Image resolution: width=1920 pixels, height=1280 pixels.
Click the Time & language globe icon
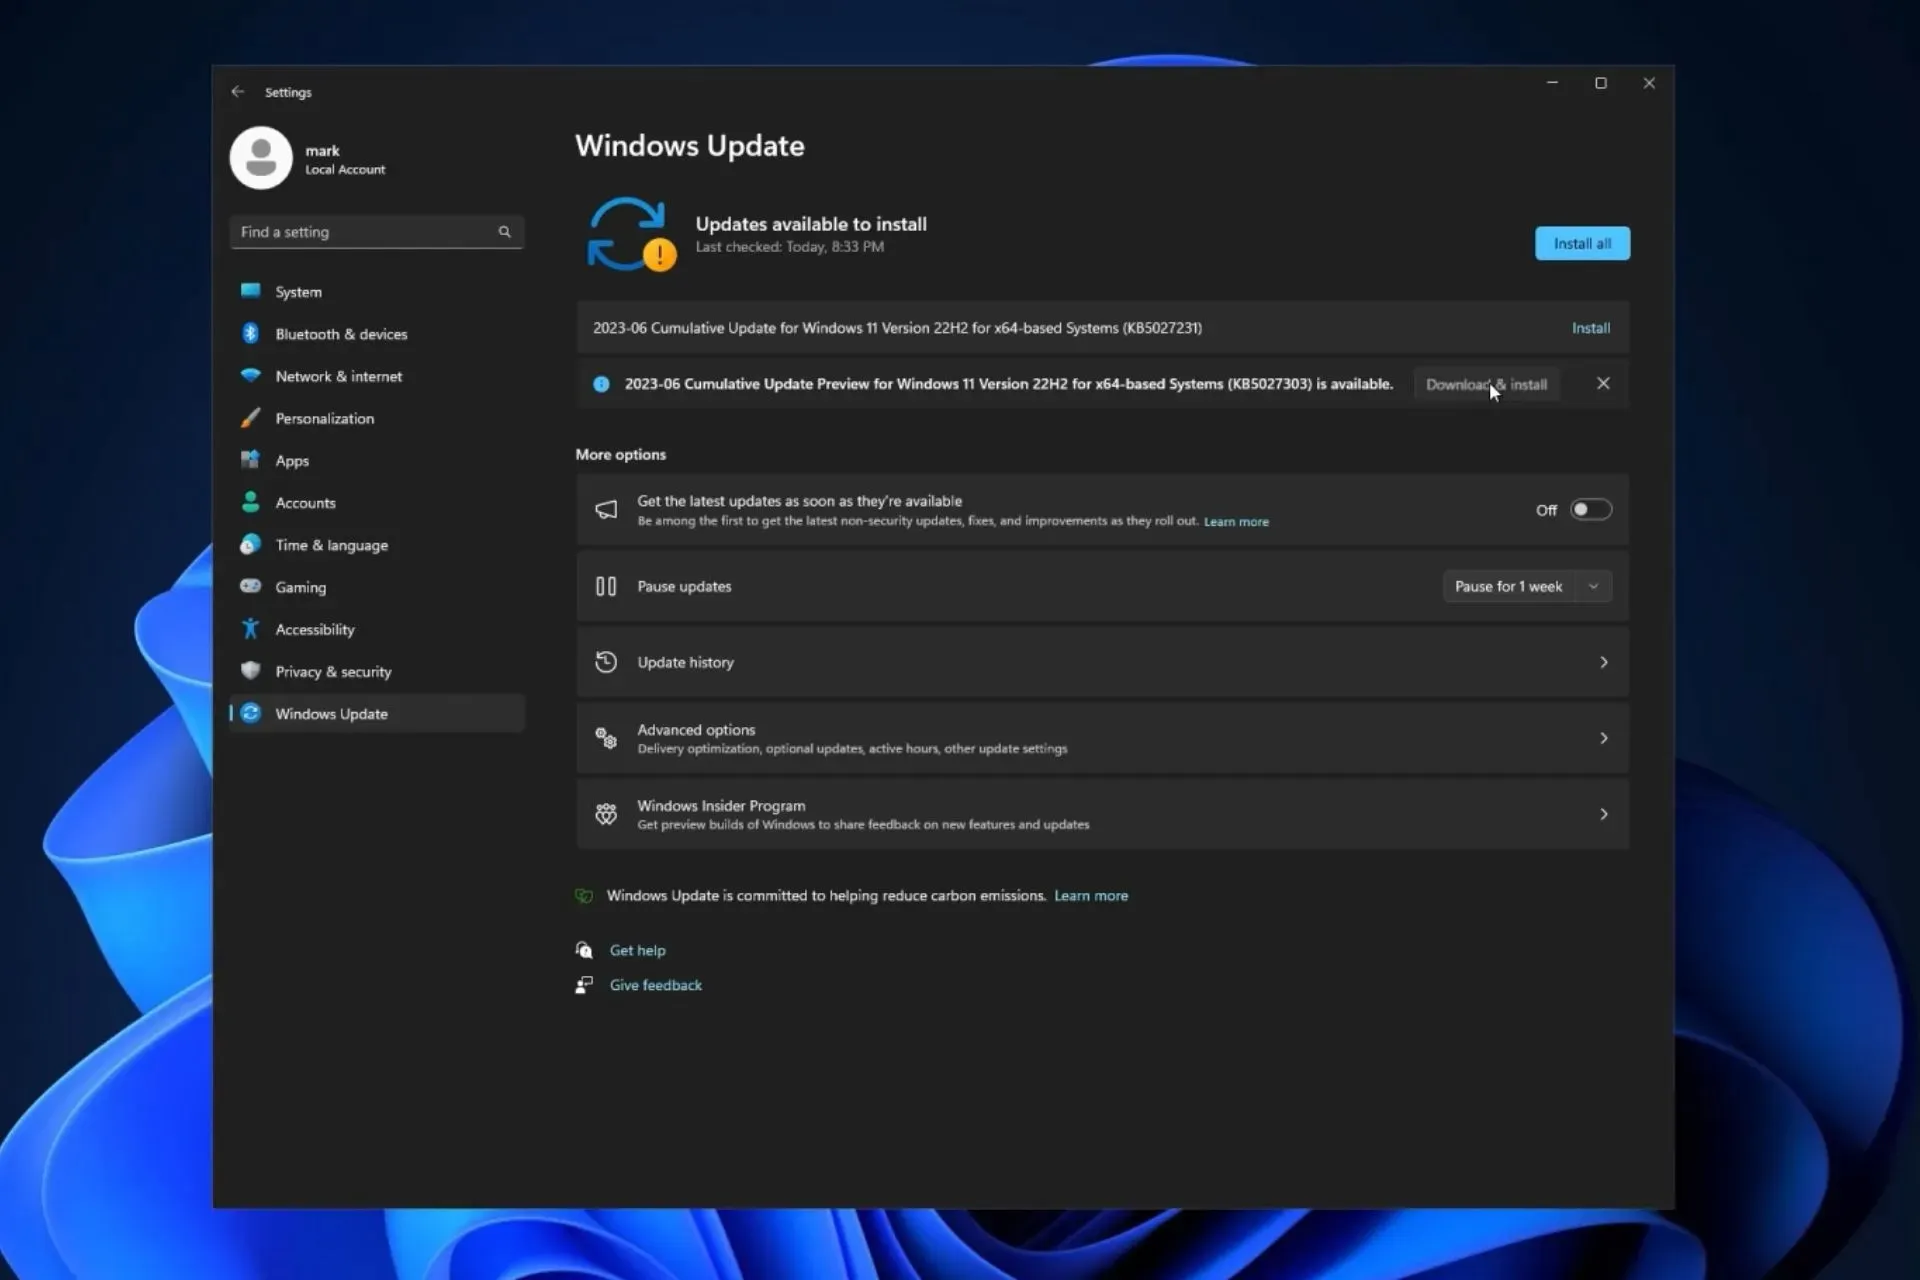click(251, 545)
